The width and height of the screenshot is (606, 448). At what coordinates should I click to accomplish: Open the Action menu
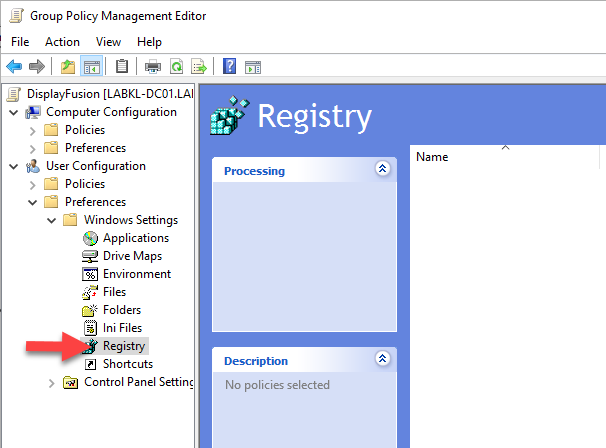coord(62,42)
